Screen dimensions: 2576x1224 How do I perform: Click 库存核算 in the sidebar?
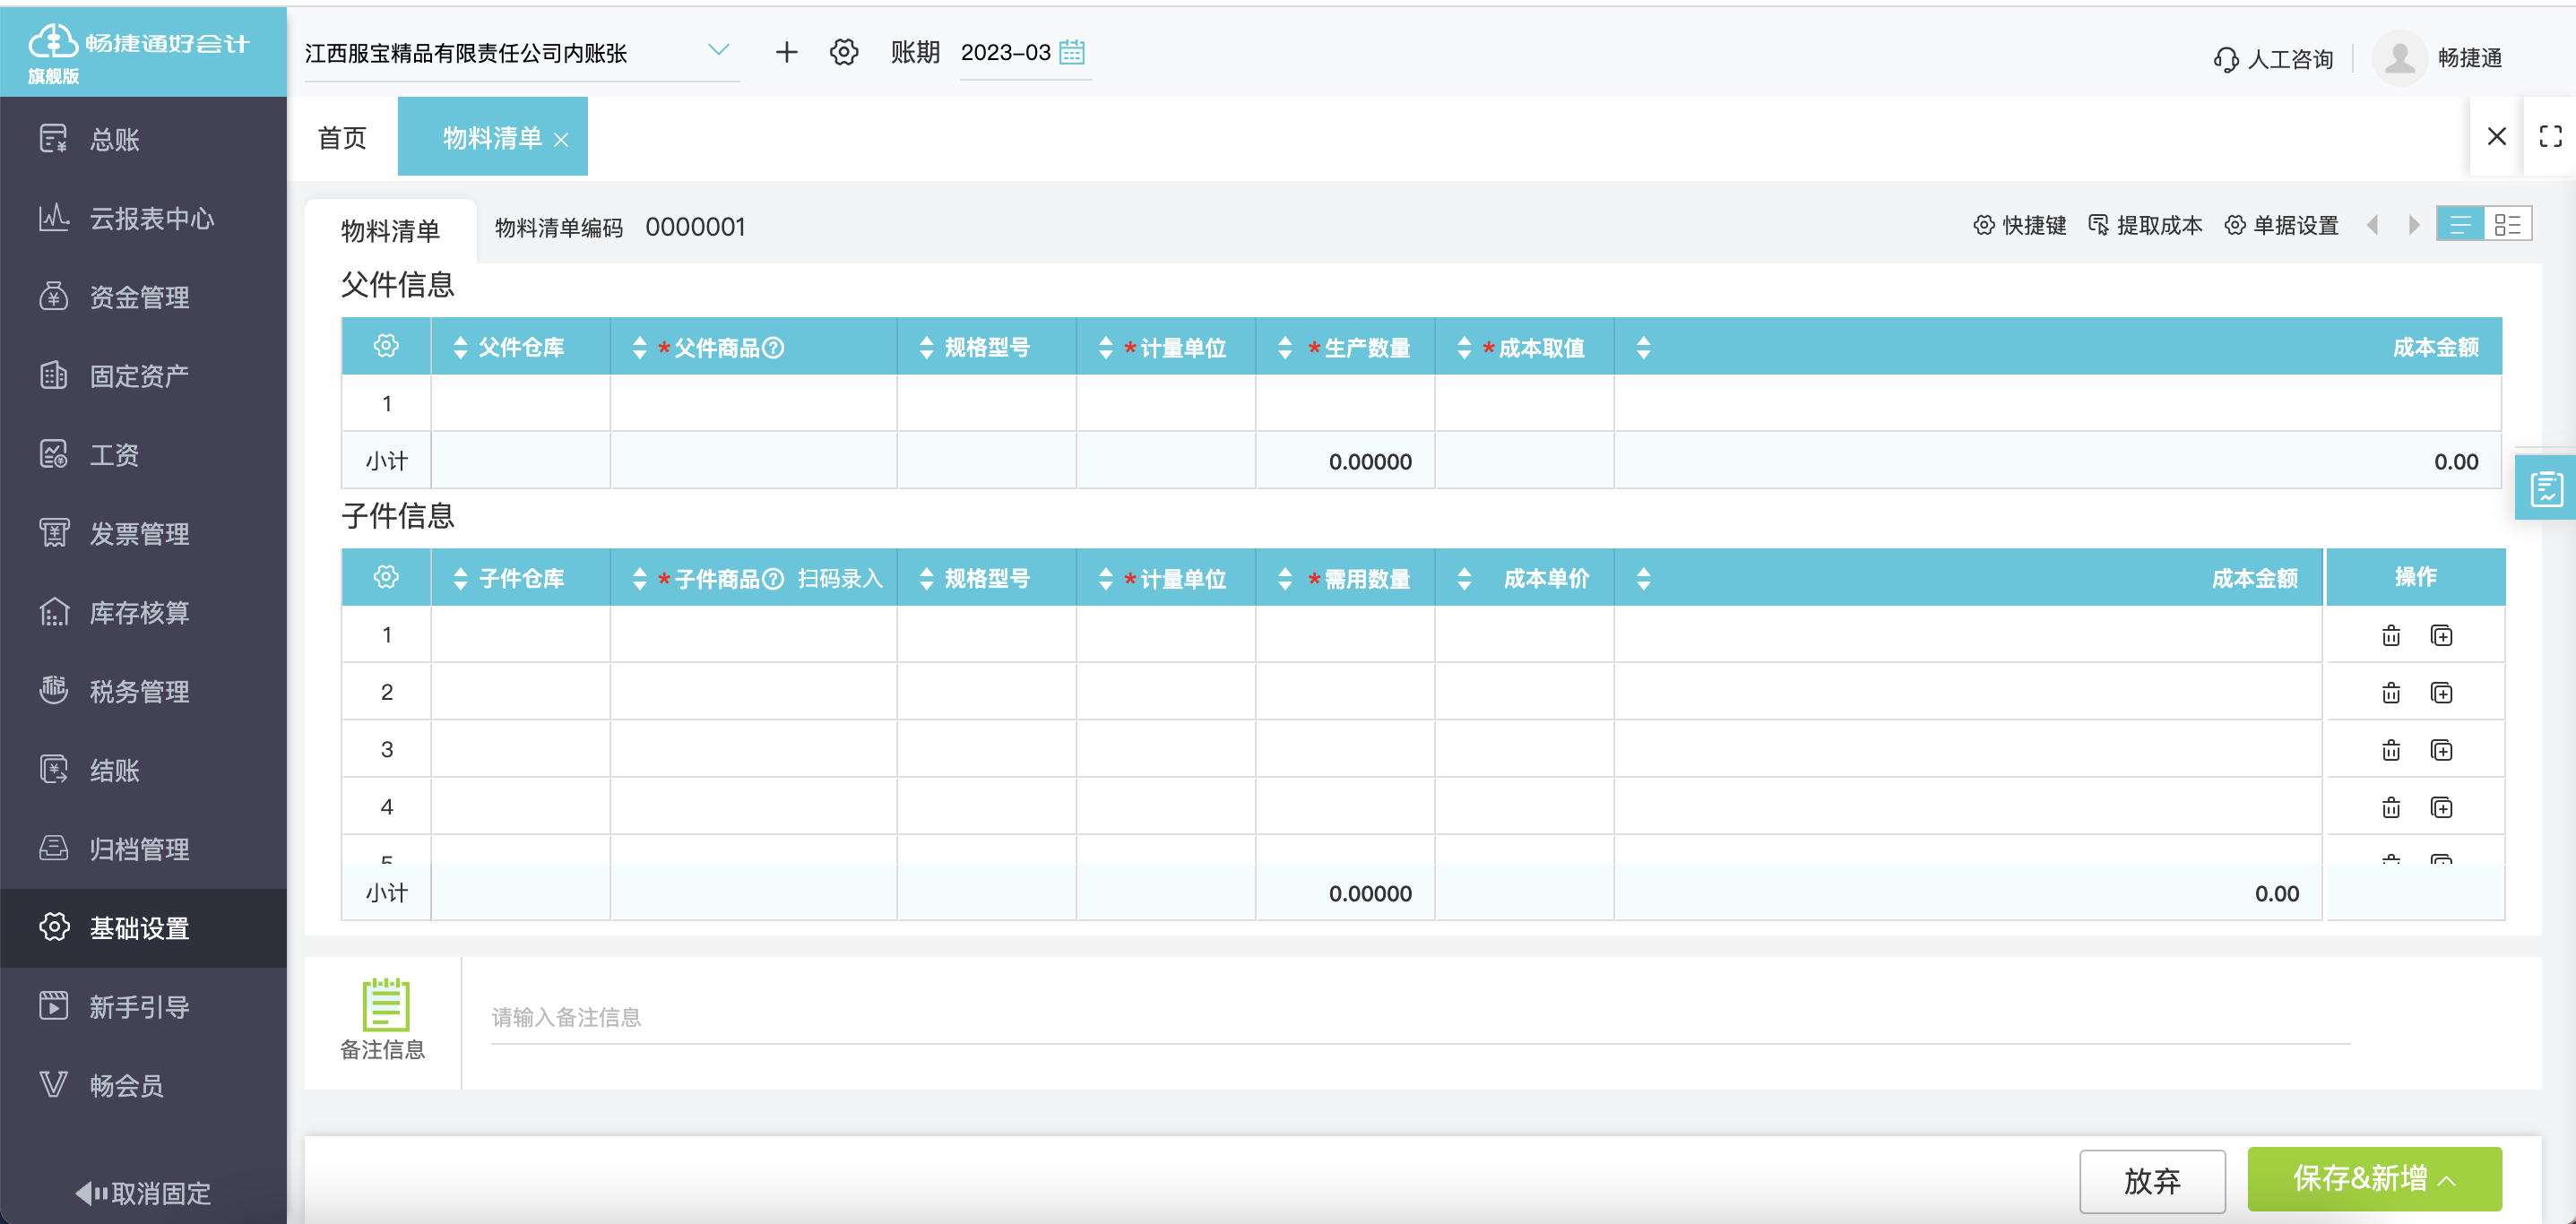[x=143, y=611]
